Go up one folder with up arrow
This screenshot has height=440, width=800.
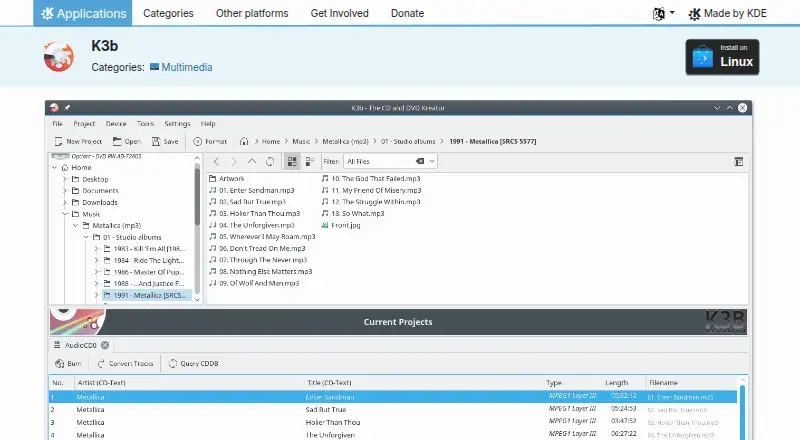tap(252, 161)
